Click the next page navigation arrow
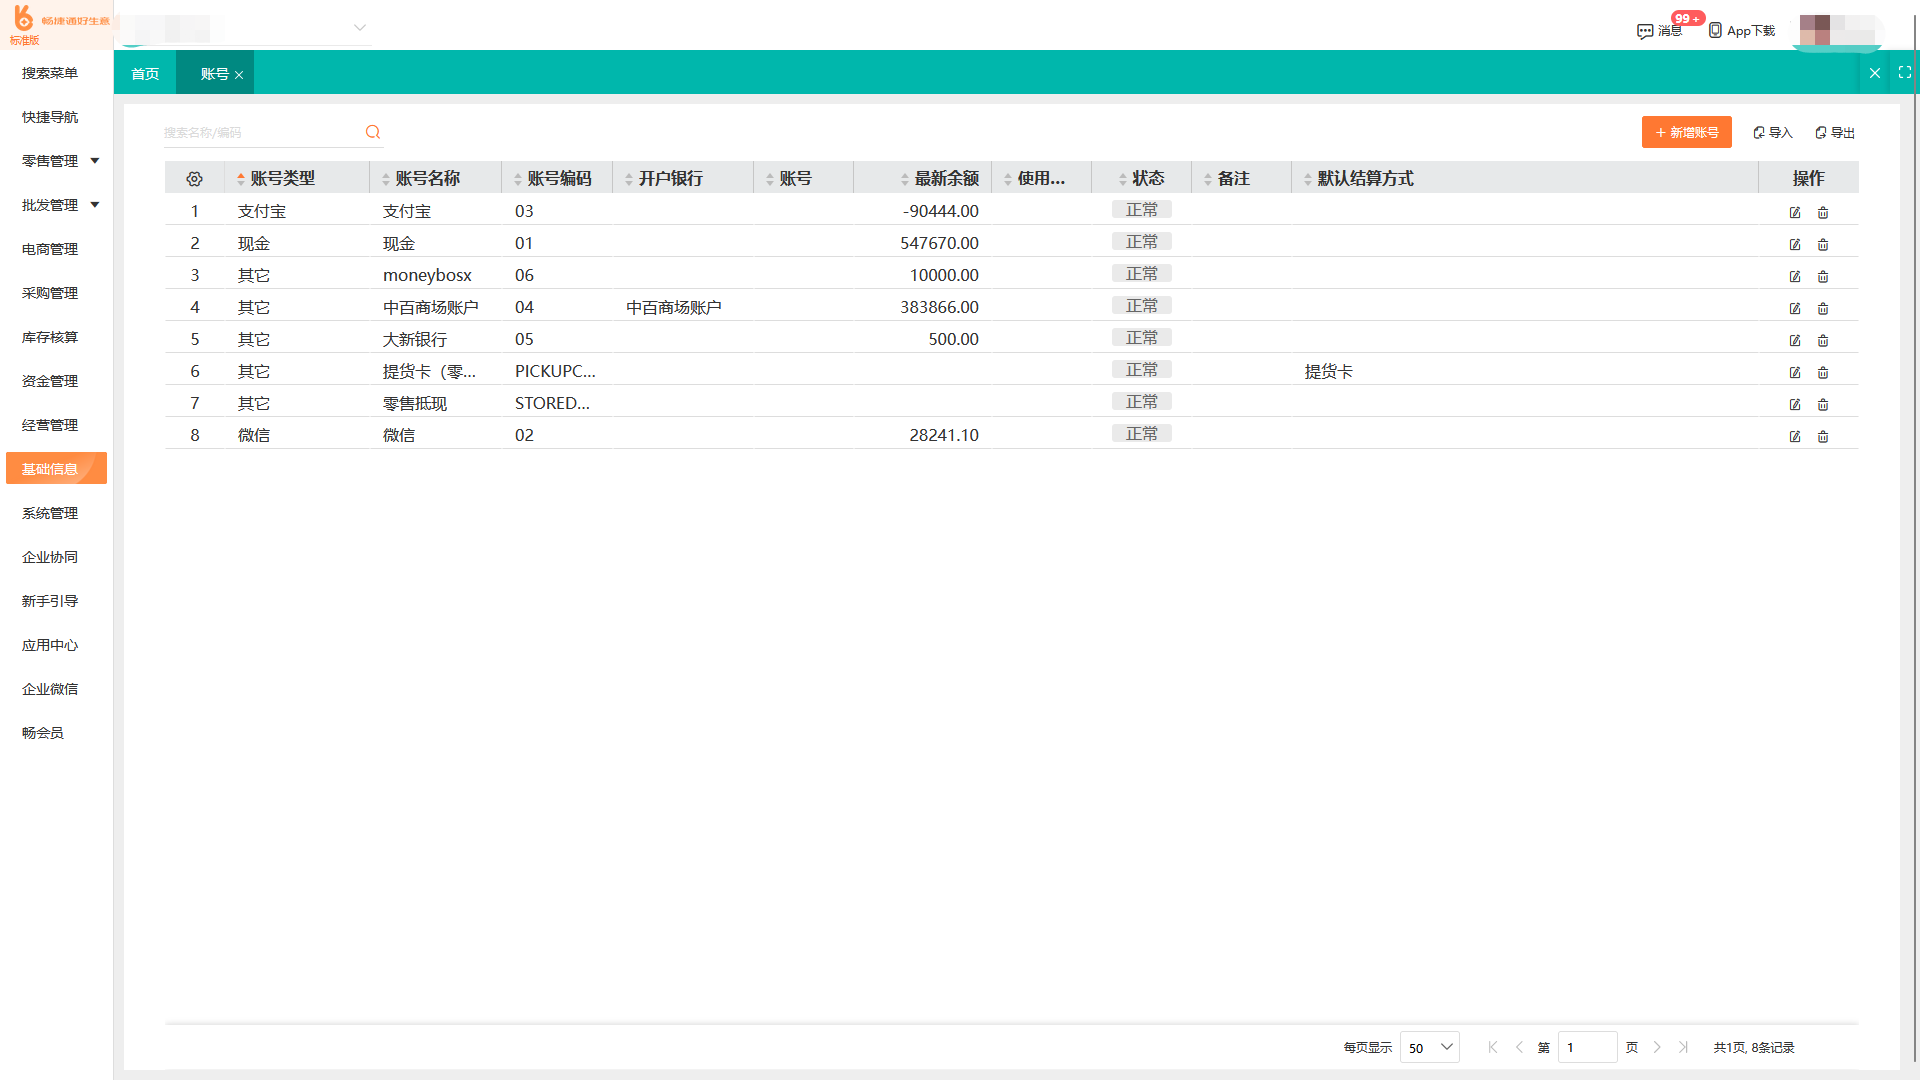Viewport: 1920px width, 1080px height. pos(1656,1046)
